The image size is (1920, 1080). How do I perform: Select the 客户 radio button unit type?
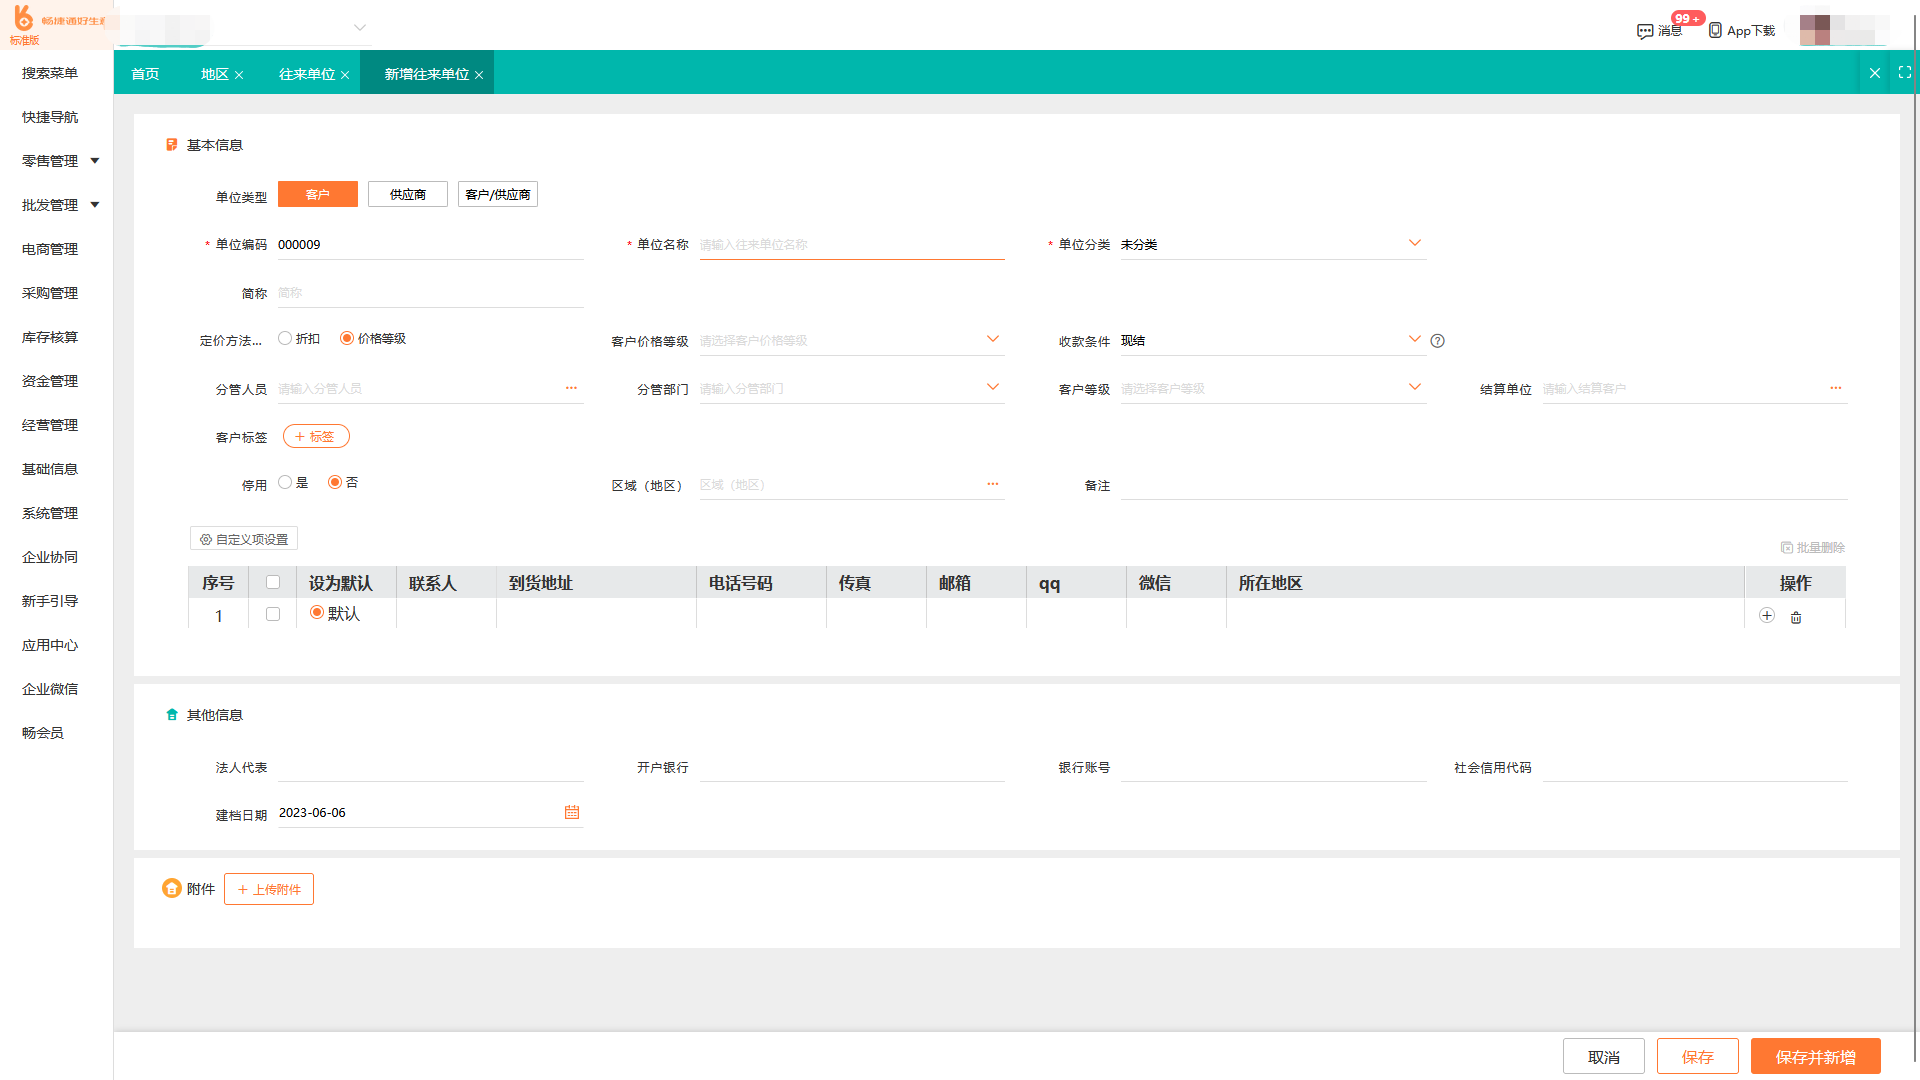point(318,194)
